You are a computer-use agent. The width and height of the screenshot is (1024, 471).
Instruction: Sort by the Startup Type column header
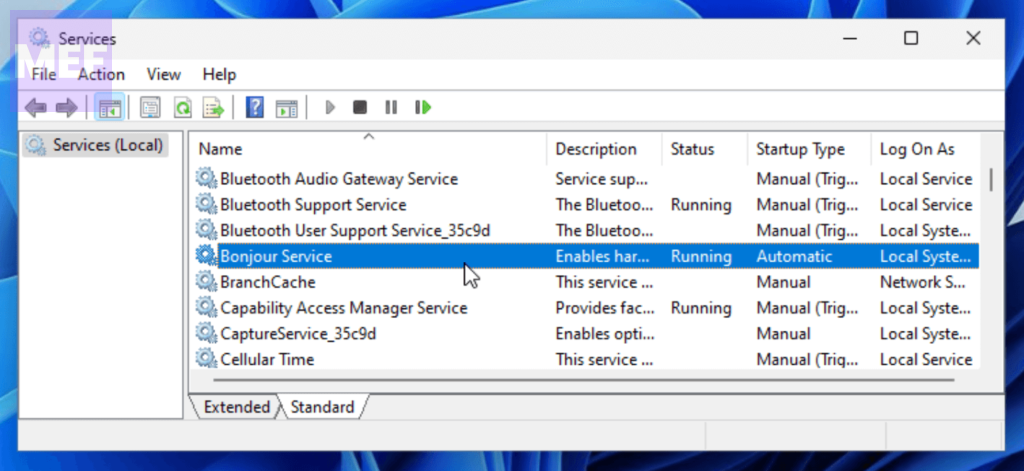[800, 149]
